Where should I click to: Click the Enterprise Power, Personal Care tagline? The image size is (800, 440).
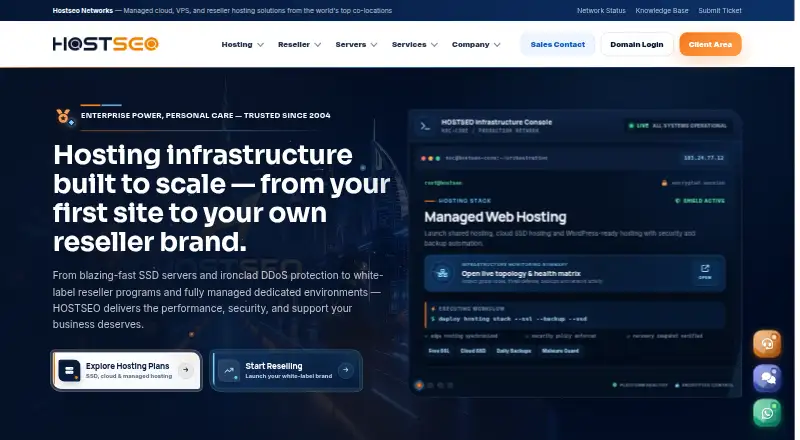click(x=206, y=115)
